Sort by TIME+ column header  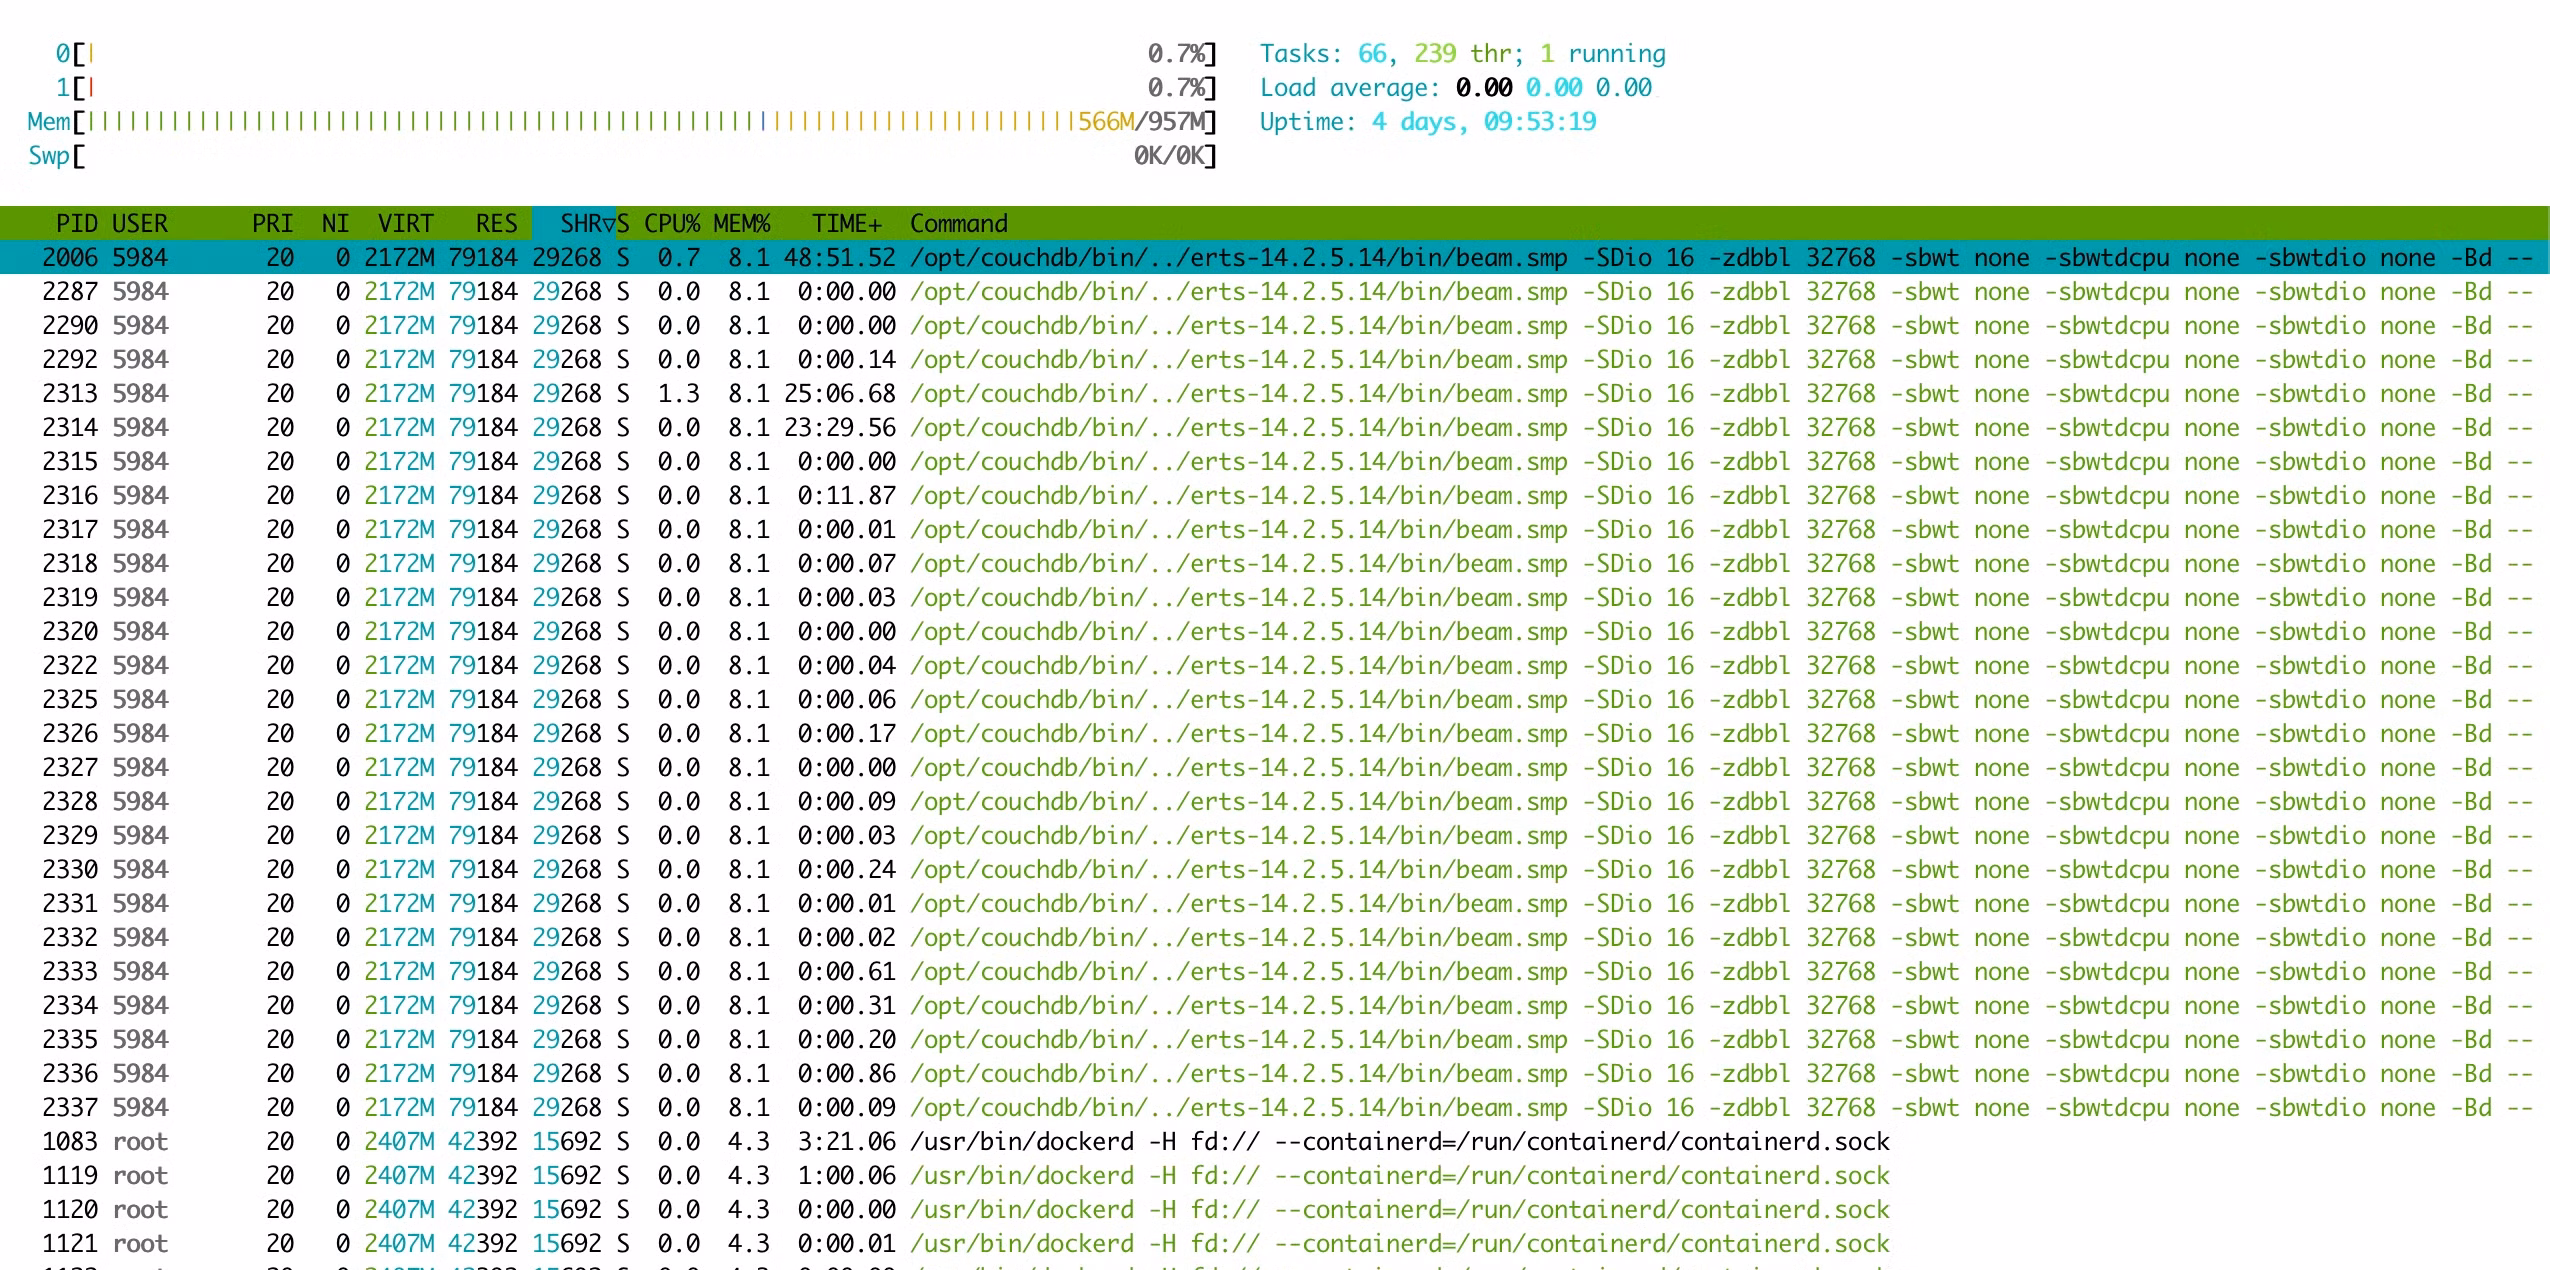(x=847, y=224)
